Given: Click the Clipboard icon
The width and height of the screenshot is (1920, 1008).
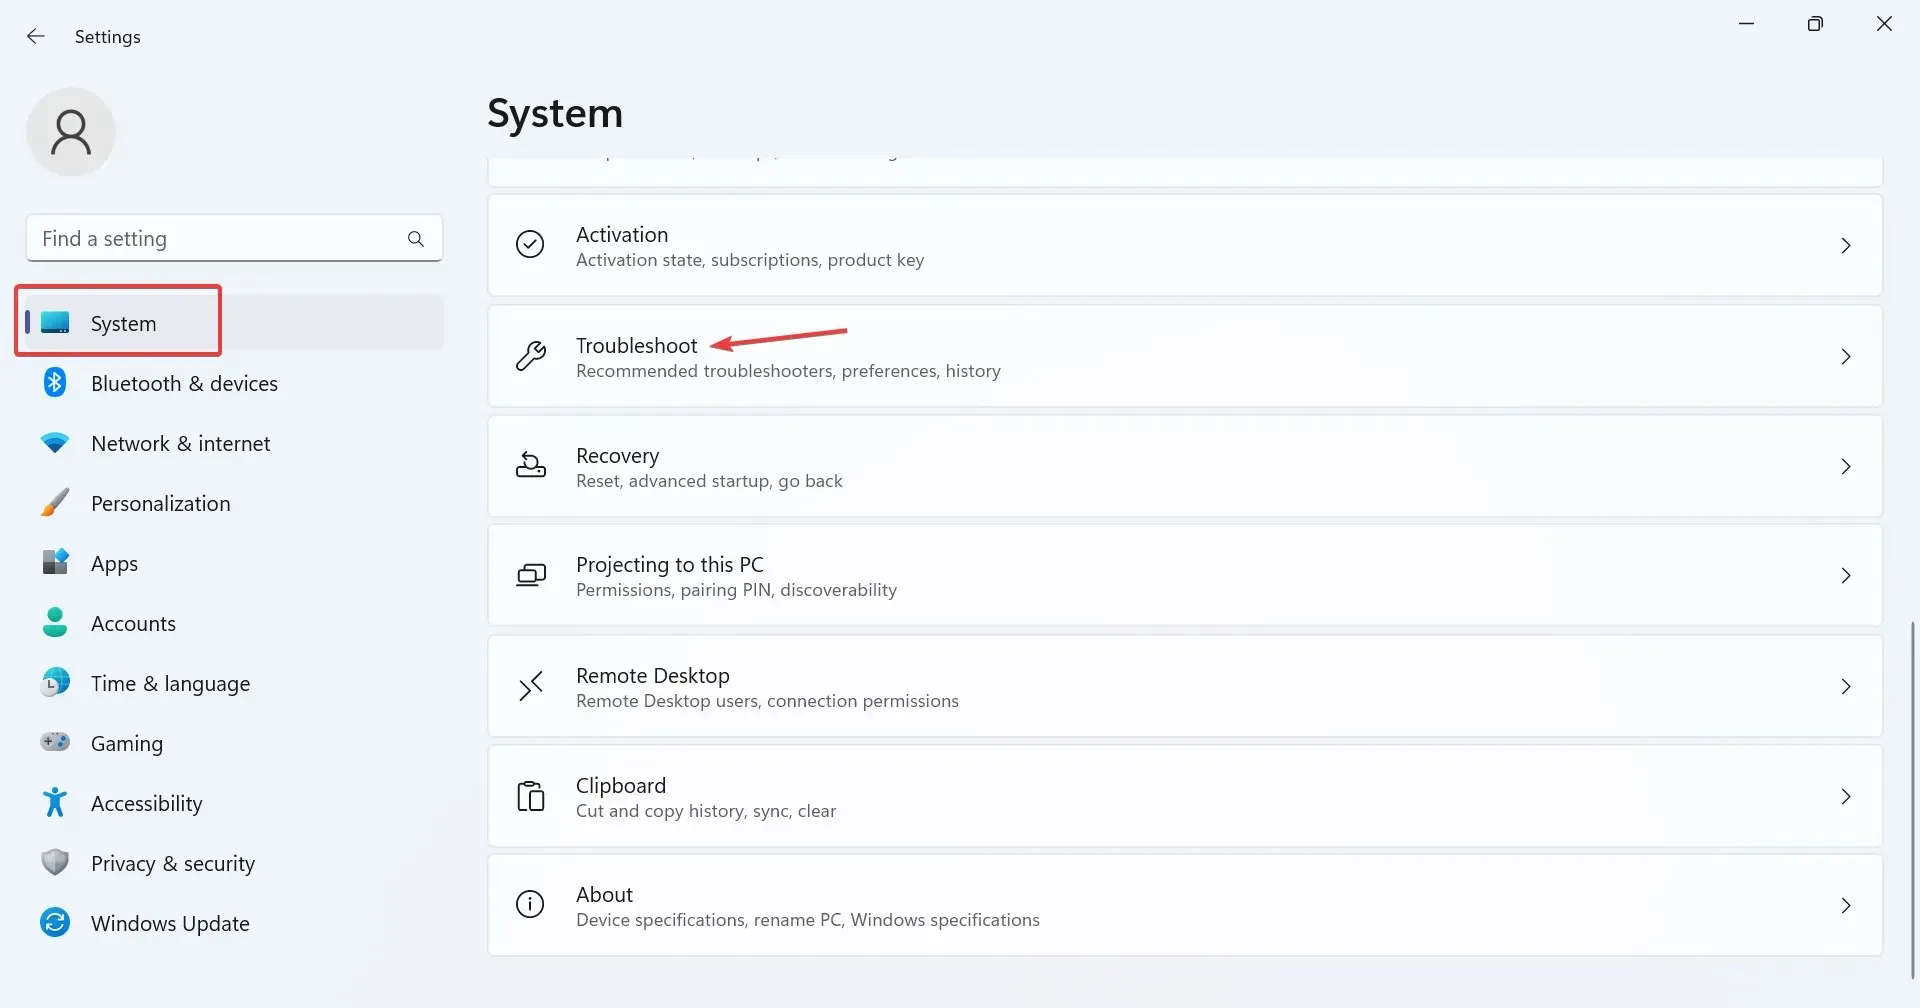Looking at the screenshot, I should click(x=530, y=796).
